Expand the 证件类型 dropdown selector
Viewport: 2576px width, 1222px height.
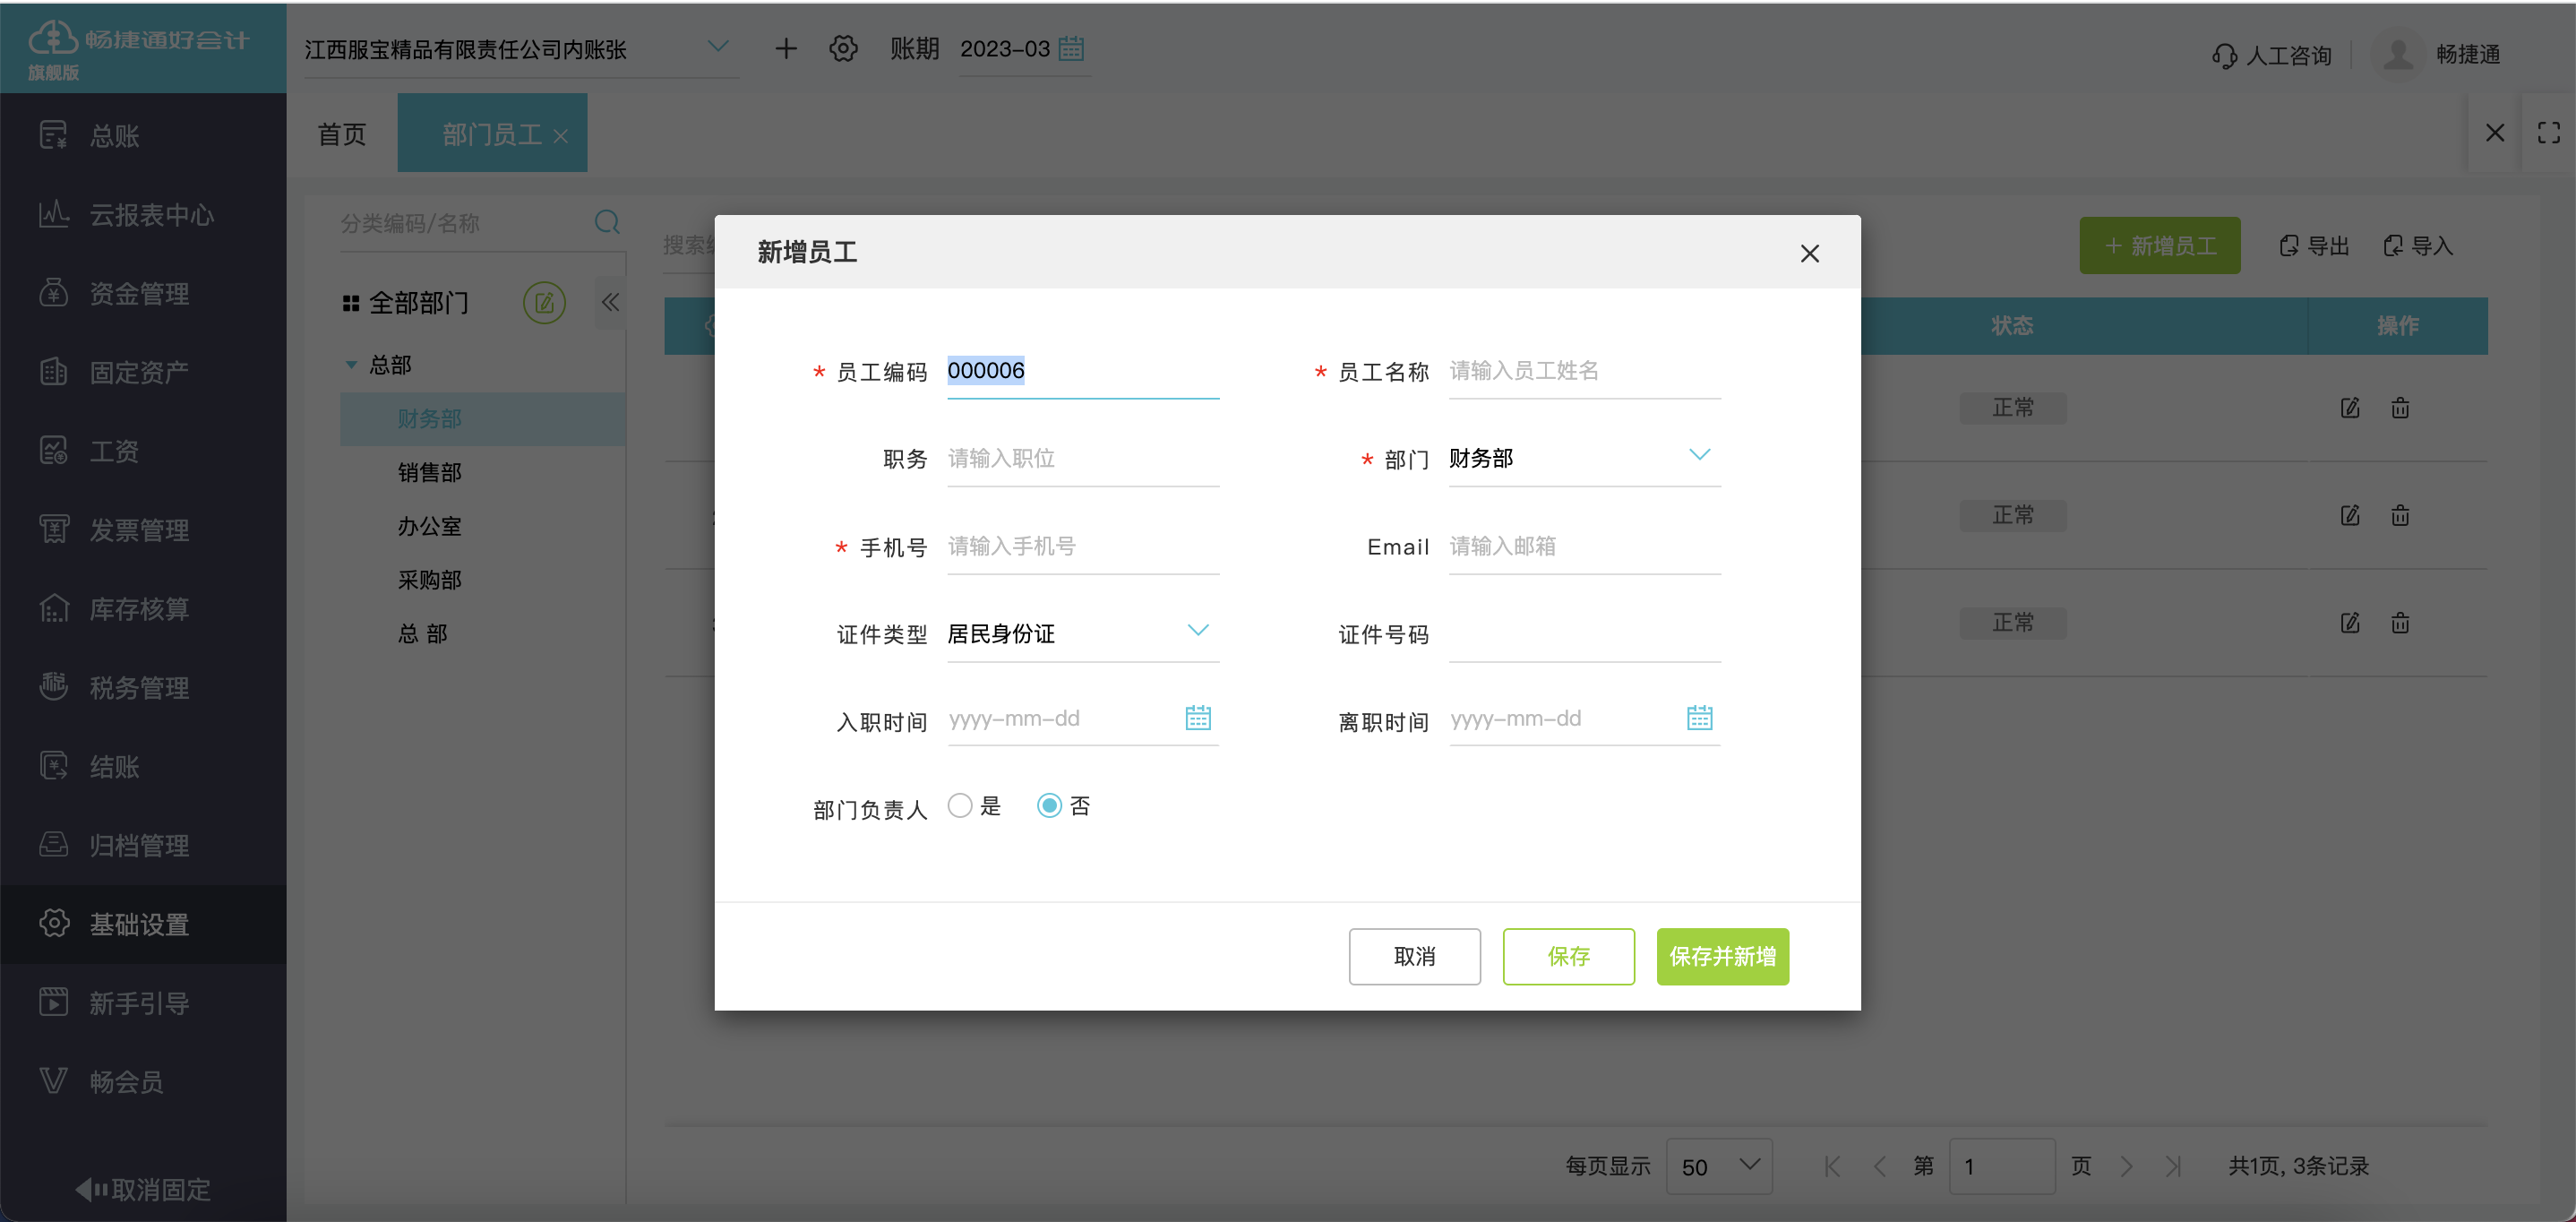pos(1201,631)
